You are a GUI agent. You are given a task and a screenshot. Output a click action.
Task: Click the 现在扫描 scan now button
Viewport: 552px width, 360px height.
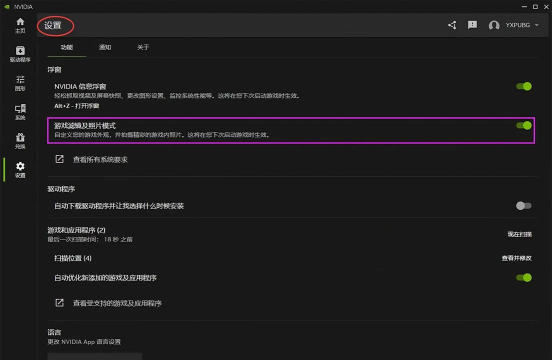coord(520,234)
